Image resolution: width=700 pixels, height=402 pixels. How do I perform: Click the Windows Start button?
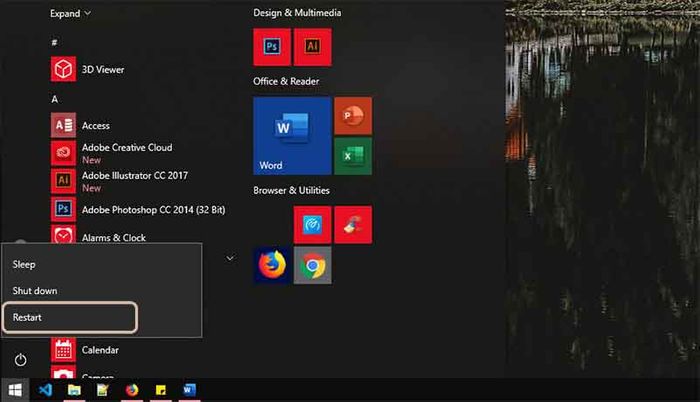[x=15, y=390]
